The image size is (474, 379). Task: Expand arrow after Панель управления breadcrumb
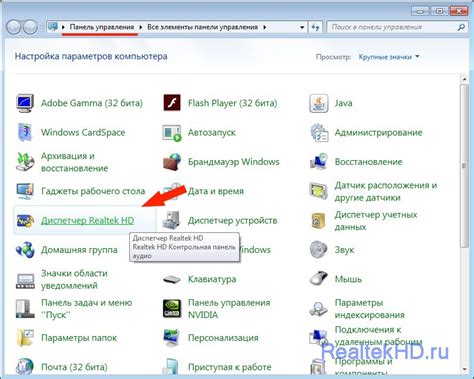tap(141, 27)
